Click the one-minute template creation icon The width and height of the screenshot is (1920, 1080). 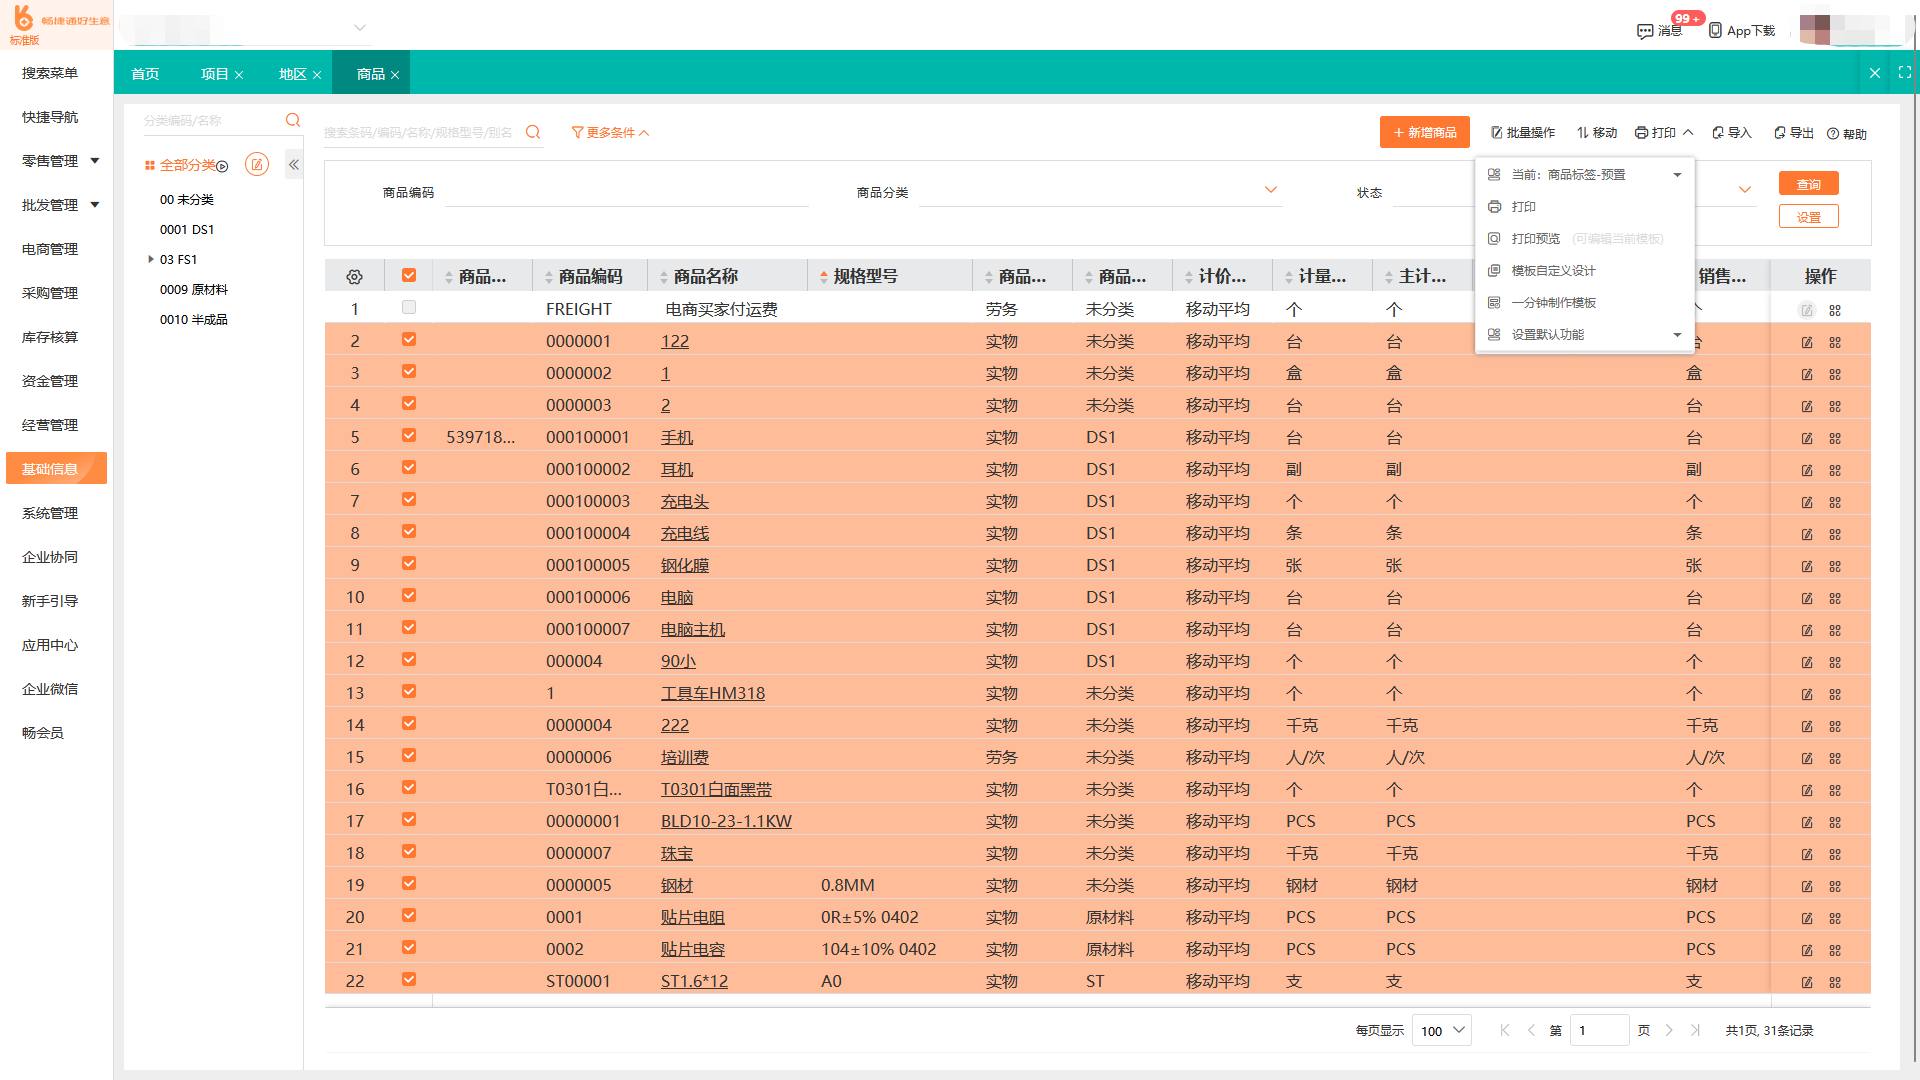click(1495, 302)
